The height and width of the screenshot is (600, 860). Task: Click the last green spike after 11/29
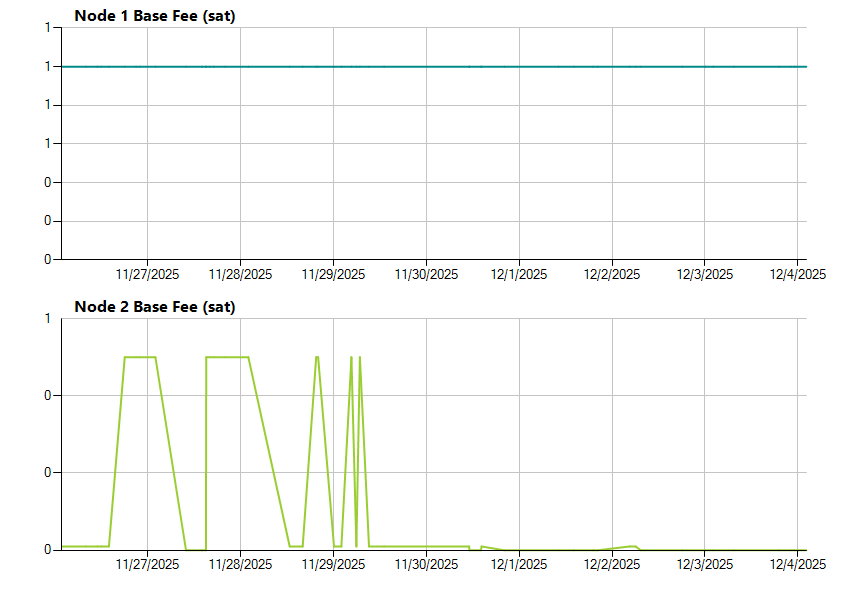click(x=360, y=358)
